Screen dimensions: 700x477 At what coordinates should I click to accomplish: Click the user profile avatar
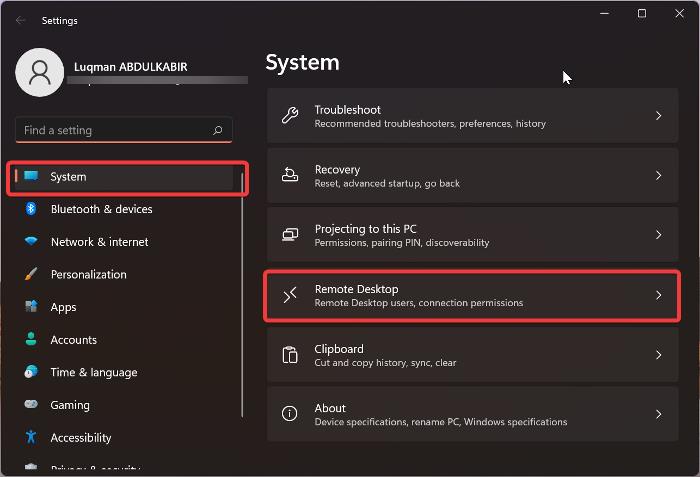click(41, 73)
